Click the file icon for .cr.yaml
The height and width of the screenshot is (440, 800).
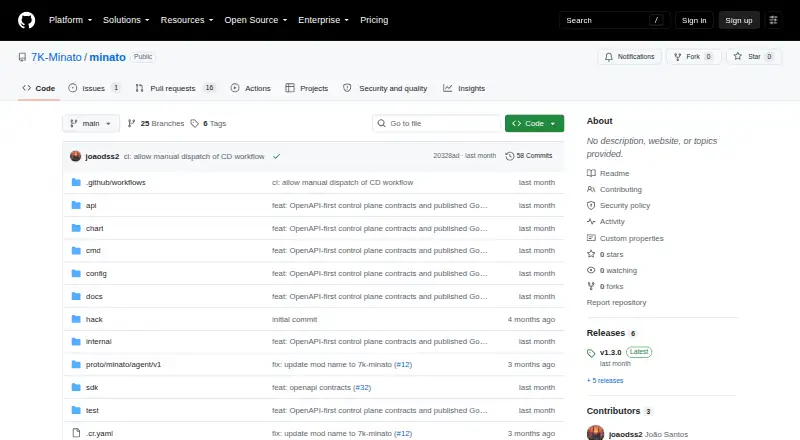click(x=76, y=433)
